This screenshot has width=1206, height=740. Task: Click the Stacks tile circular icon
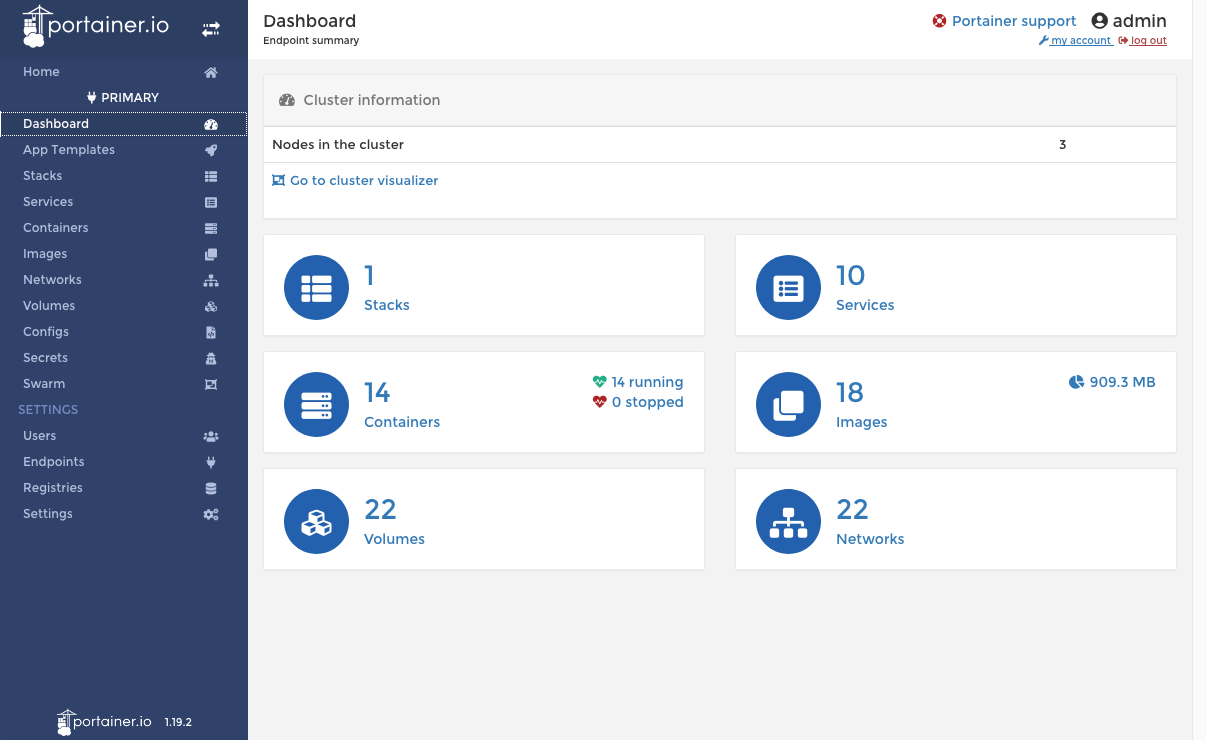pos(316,288)
